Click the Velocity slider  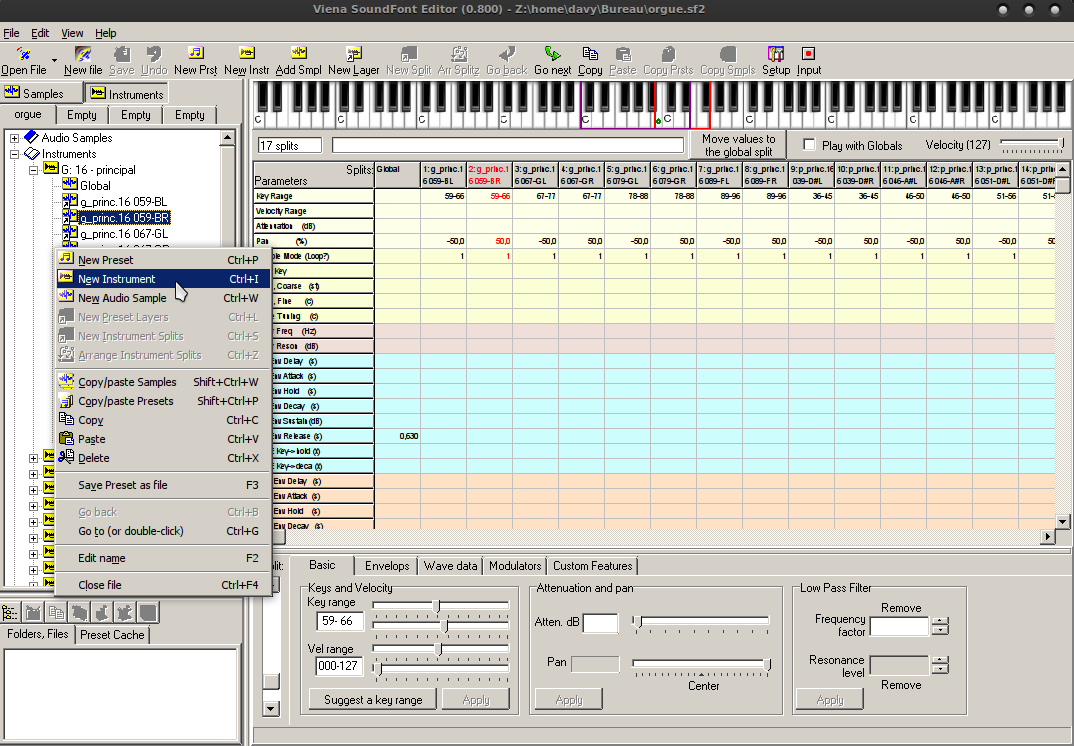[x=1032, y=145]
